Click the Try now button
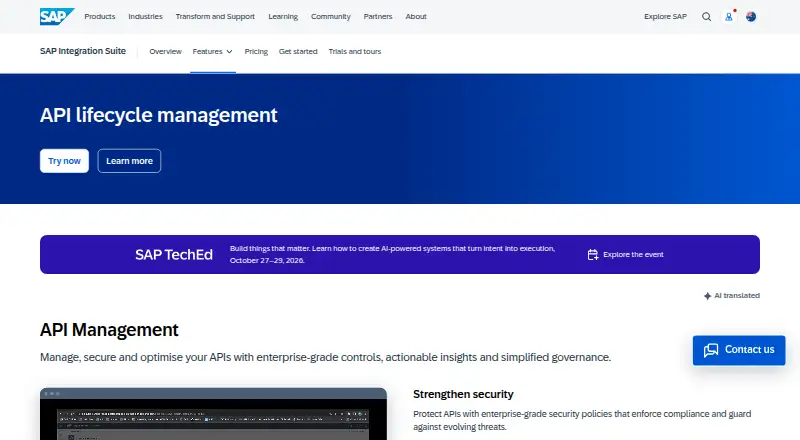Viewport: 800px width, 440px height. coord(64,161)
